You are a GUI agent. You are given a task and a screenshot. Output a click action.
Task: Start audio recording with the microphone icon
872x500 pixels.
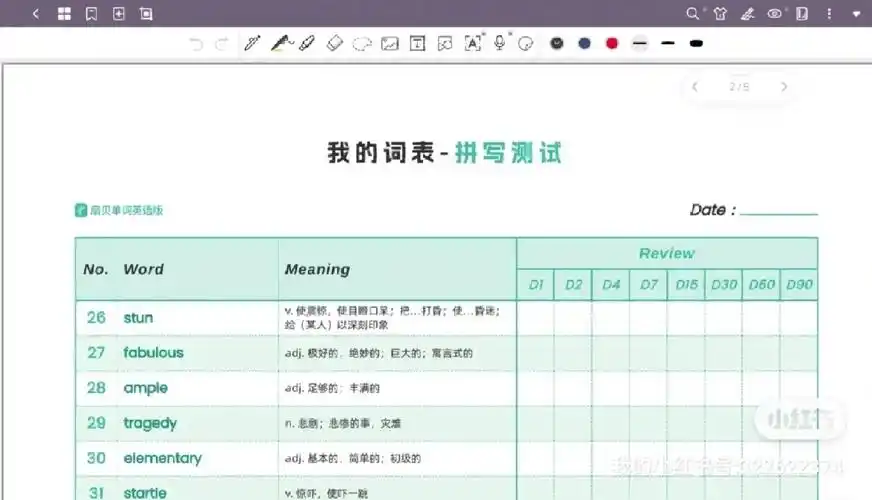pos(500,43)
